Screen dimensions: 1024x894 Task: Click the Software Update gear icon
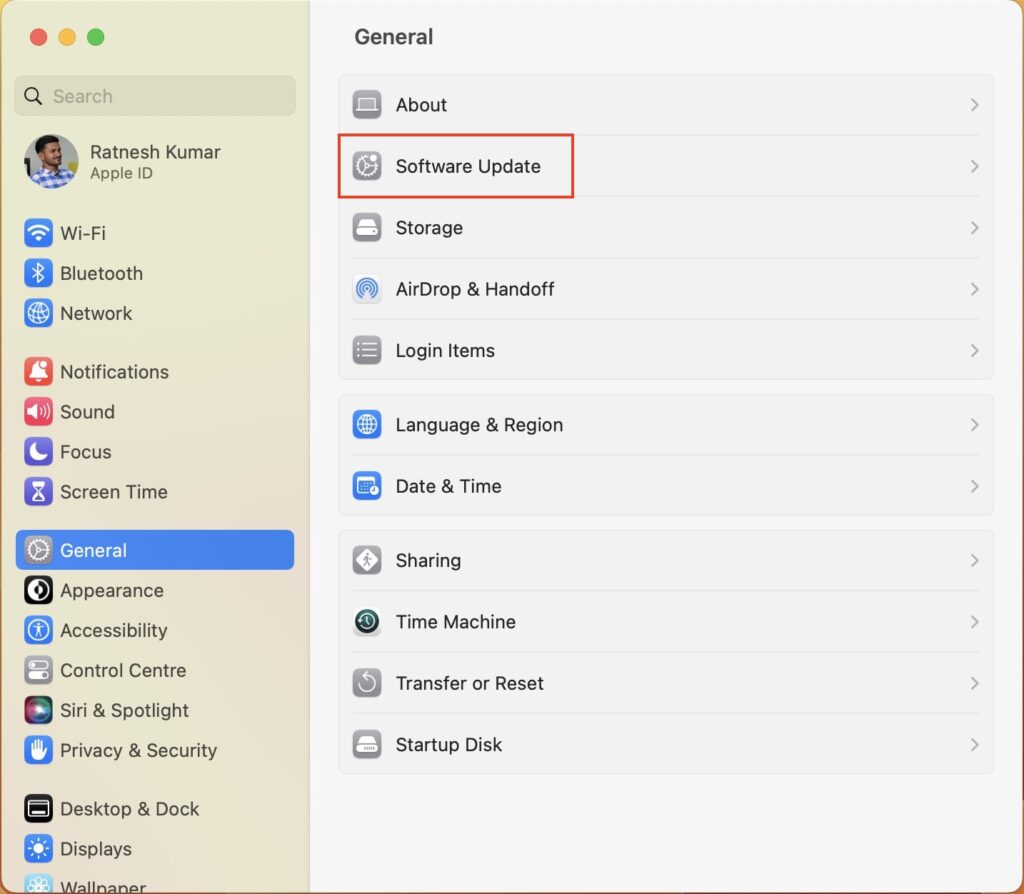point(367,166)
